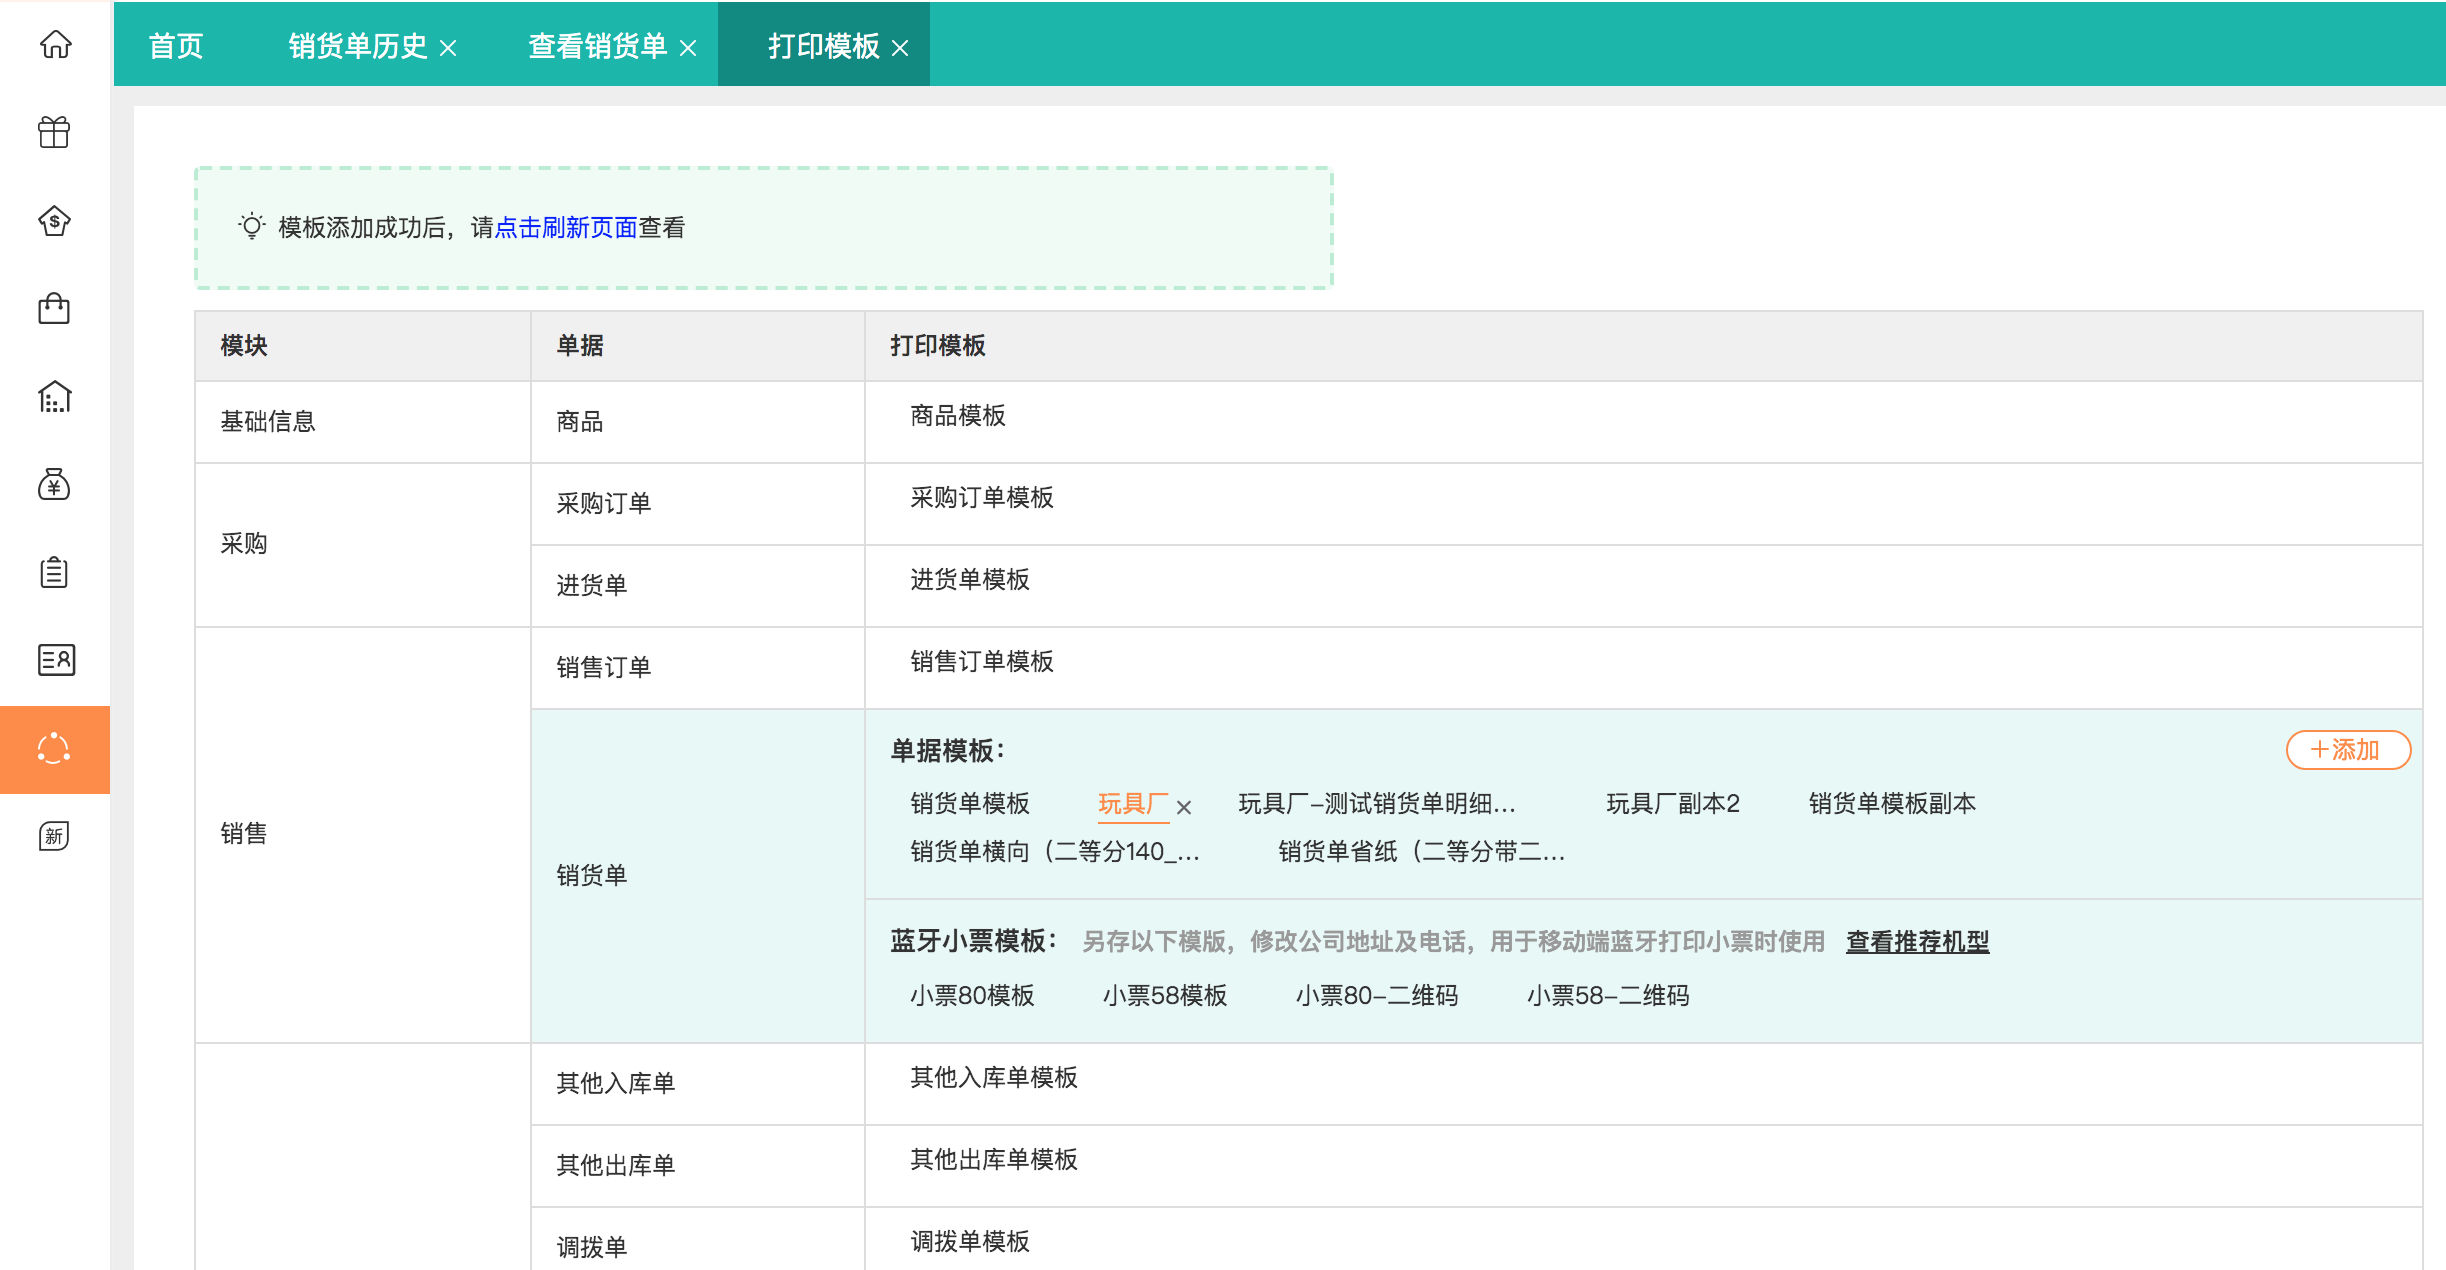Click the new/notification icon in sidebar

55,836
